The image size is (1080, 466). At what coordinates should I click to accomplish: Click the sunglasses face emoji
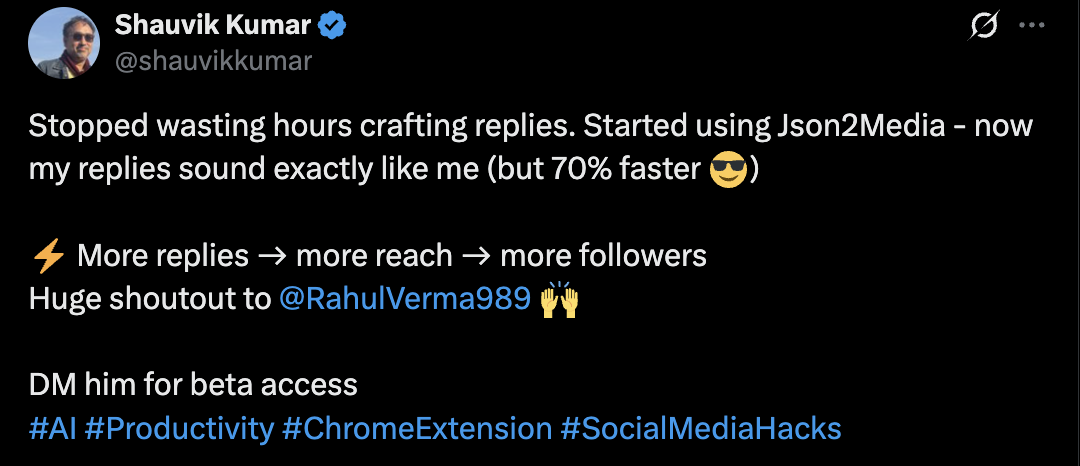tap(729, 171)
